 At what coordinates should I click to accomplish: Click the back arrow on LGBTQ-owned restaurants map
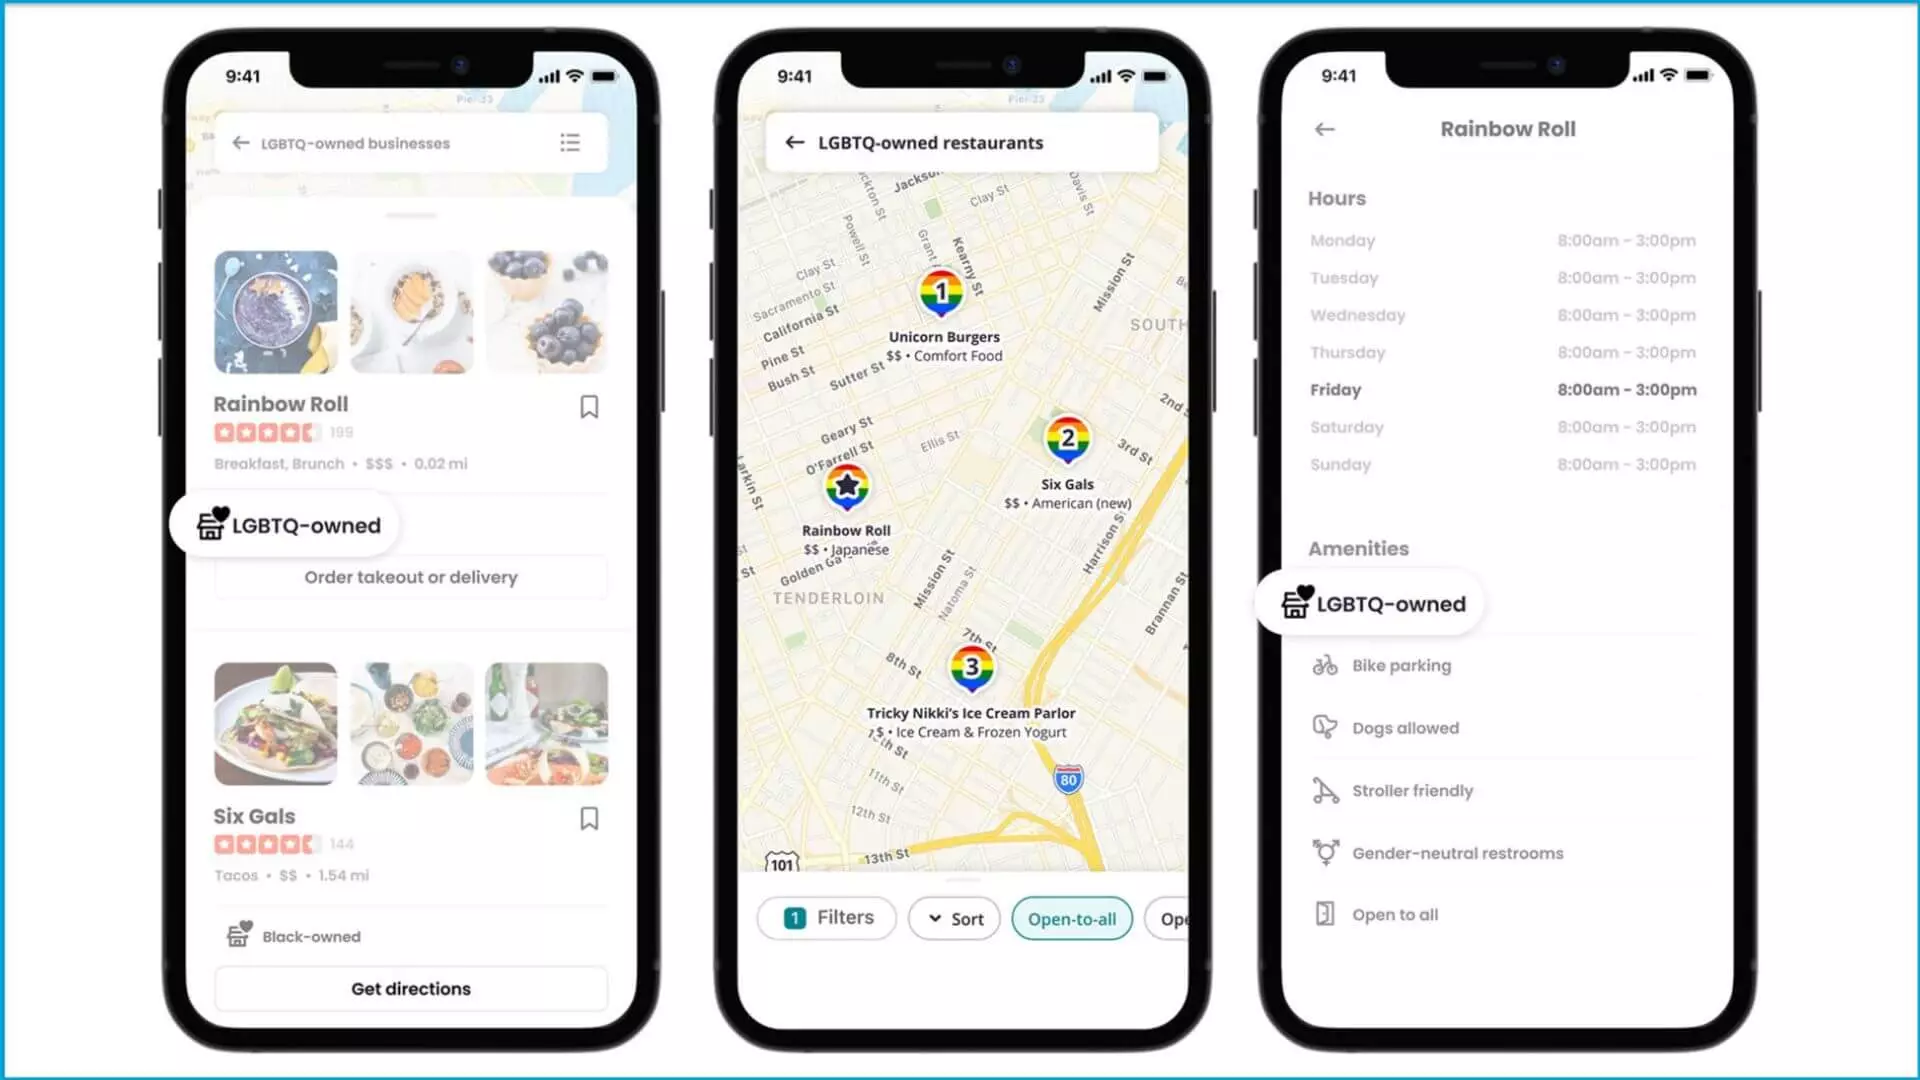coord(794,142)
